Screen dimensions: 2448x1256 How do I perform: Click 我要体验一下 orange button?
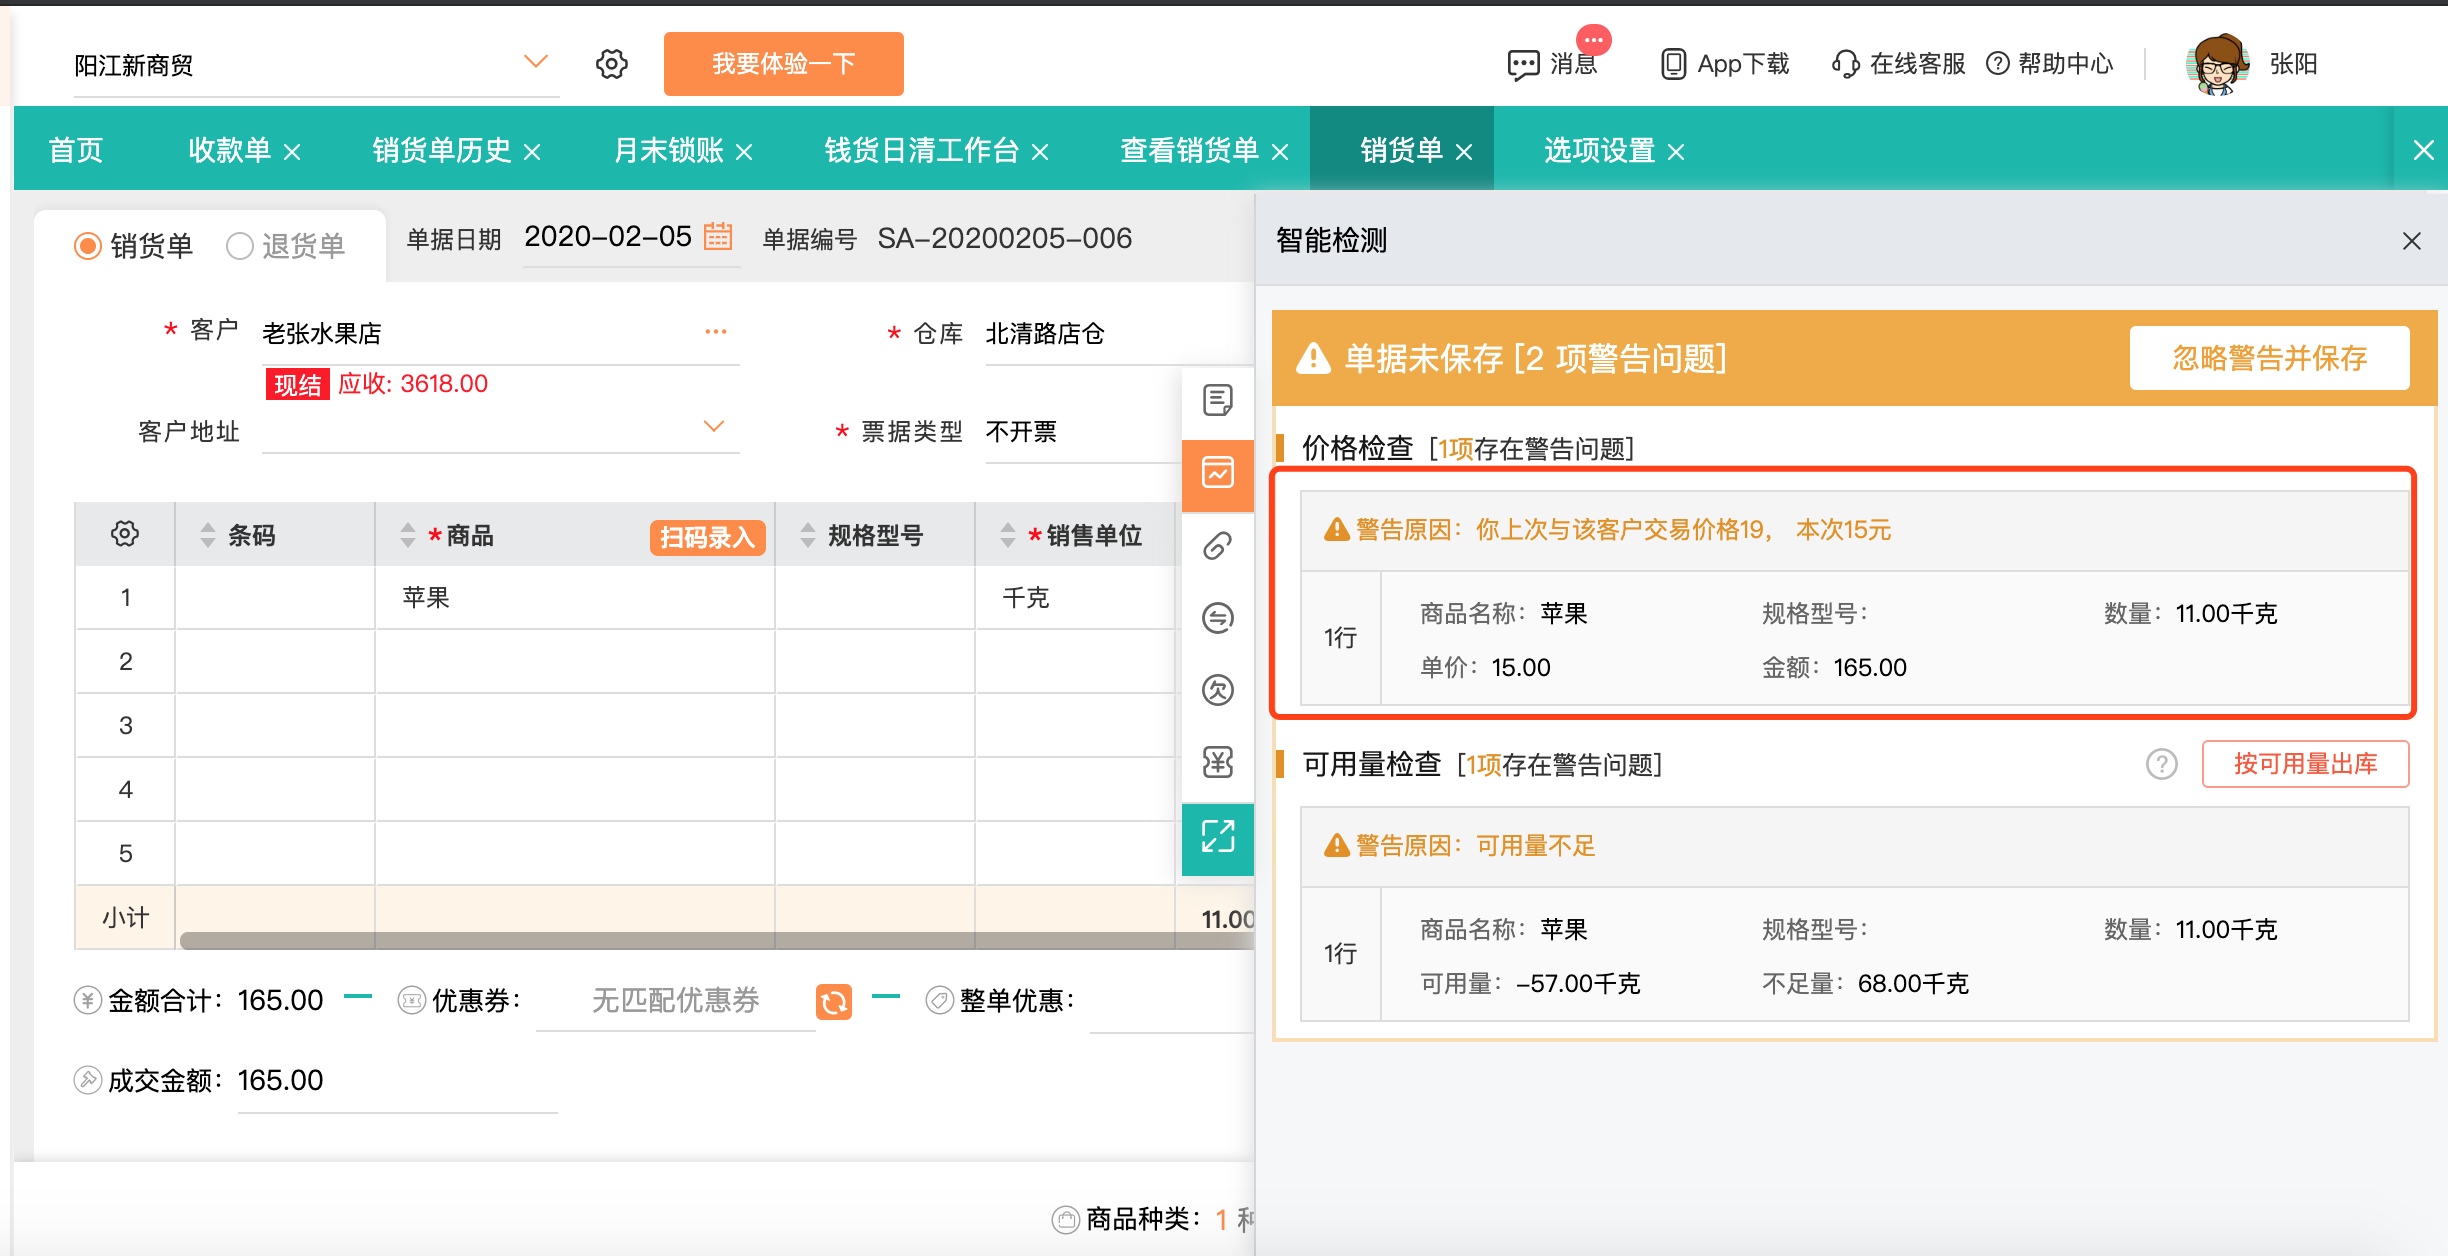(x=783, y=64)
